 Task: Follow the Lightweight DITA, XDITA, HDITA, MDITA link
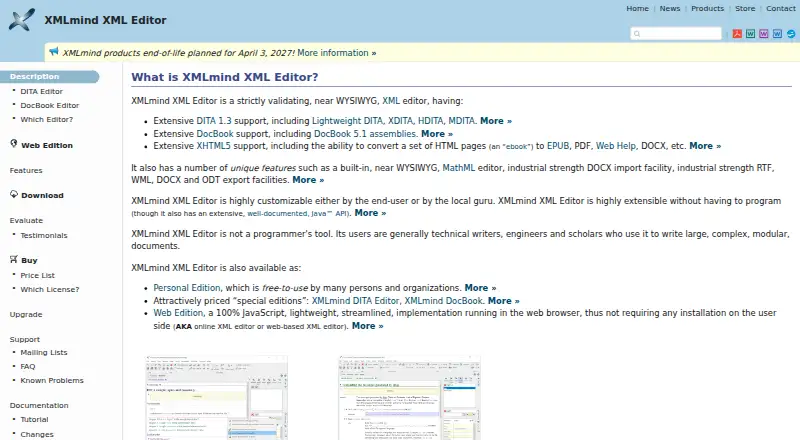point(393,121)
